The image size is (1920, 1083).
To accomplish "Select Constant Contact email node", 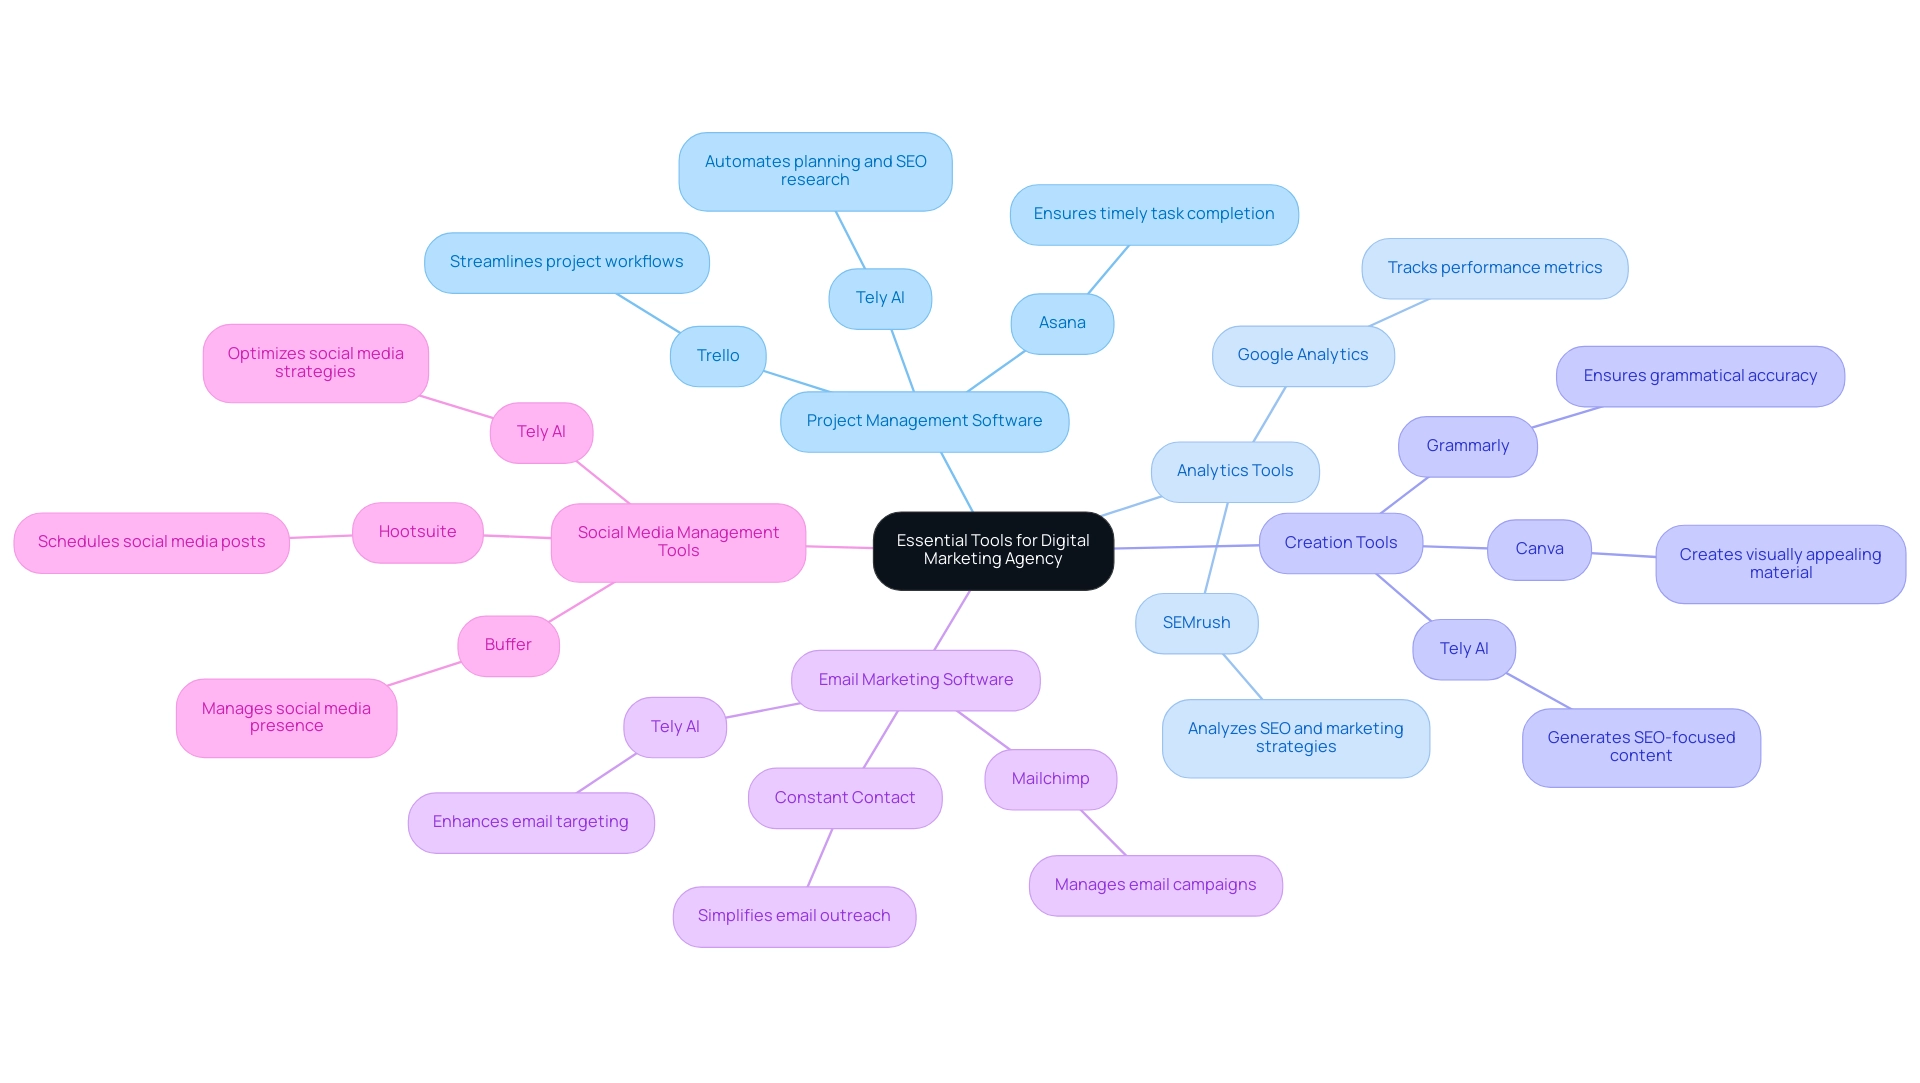I will click(845, 797).
